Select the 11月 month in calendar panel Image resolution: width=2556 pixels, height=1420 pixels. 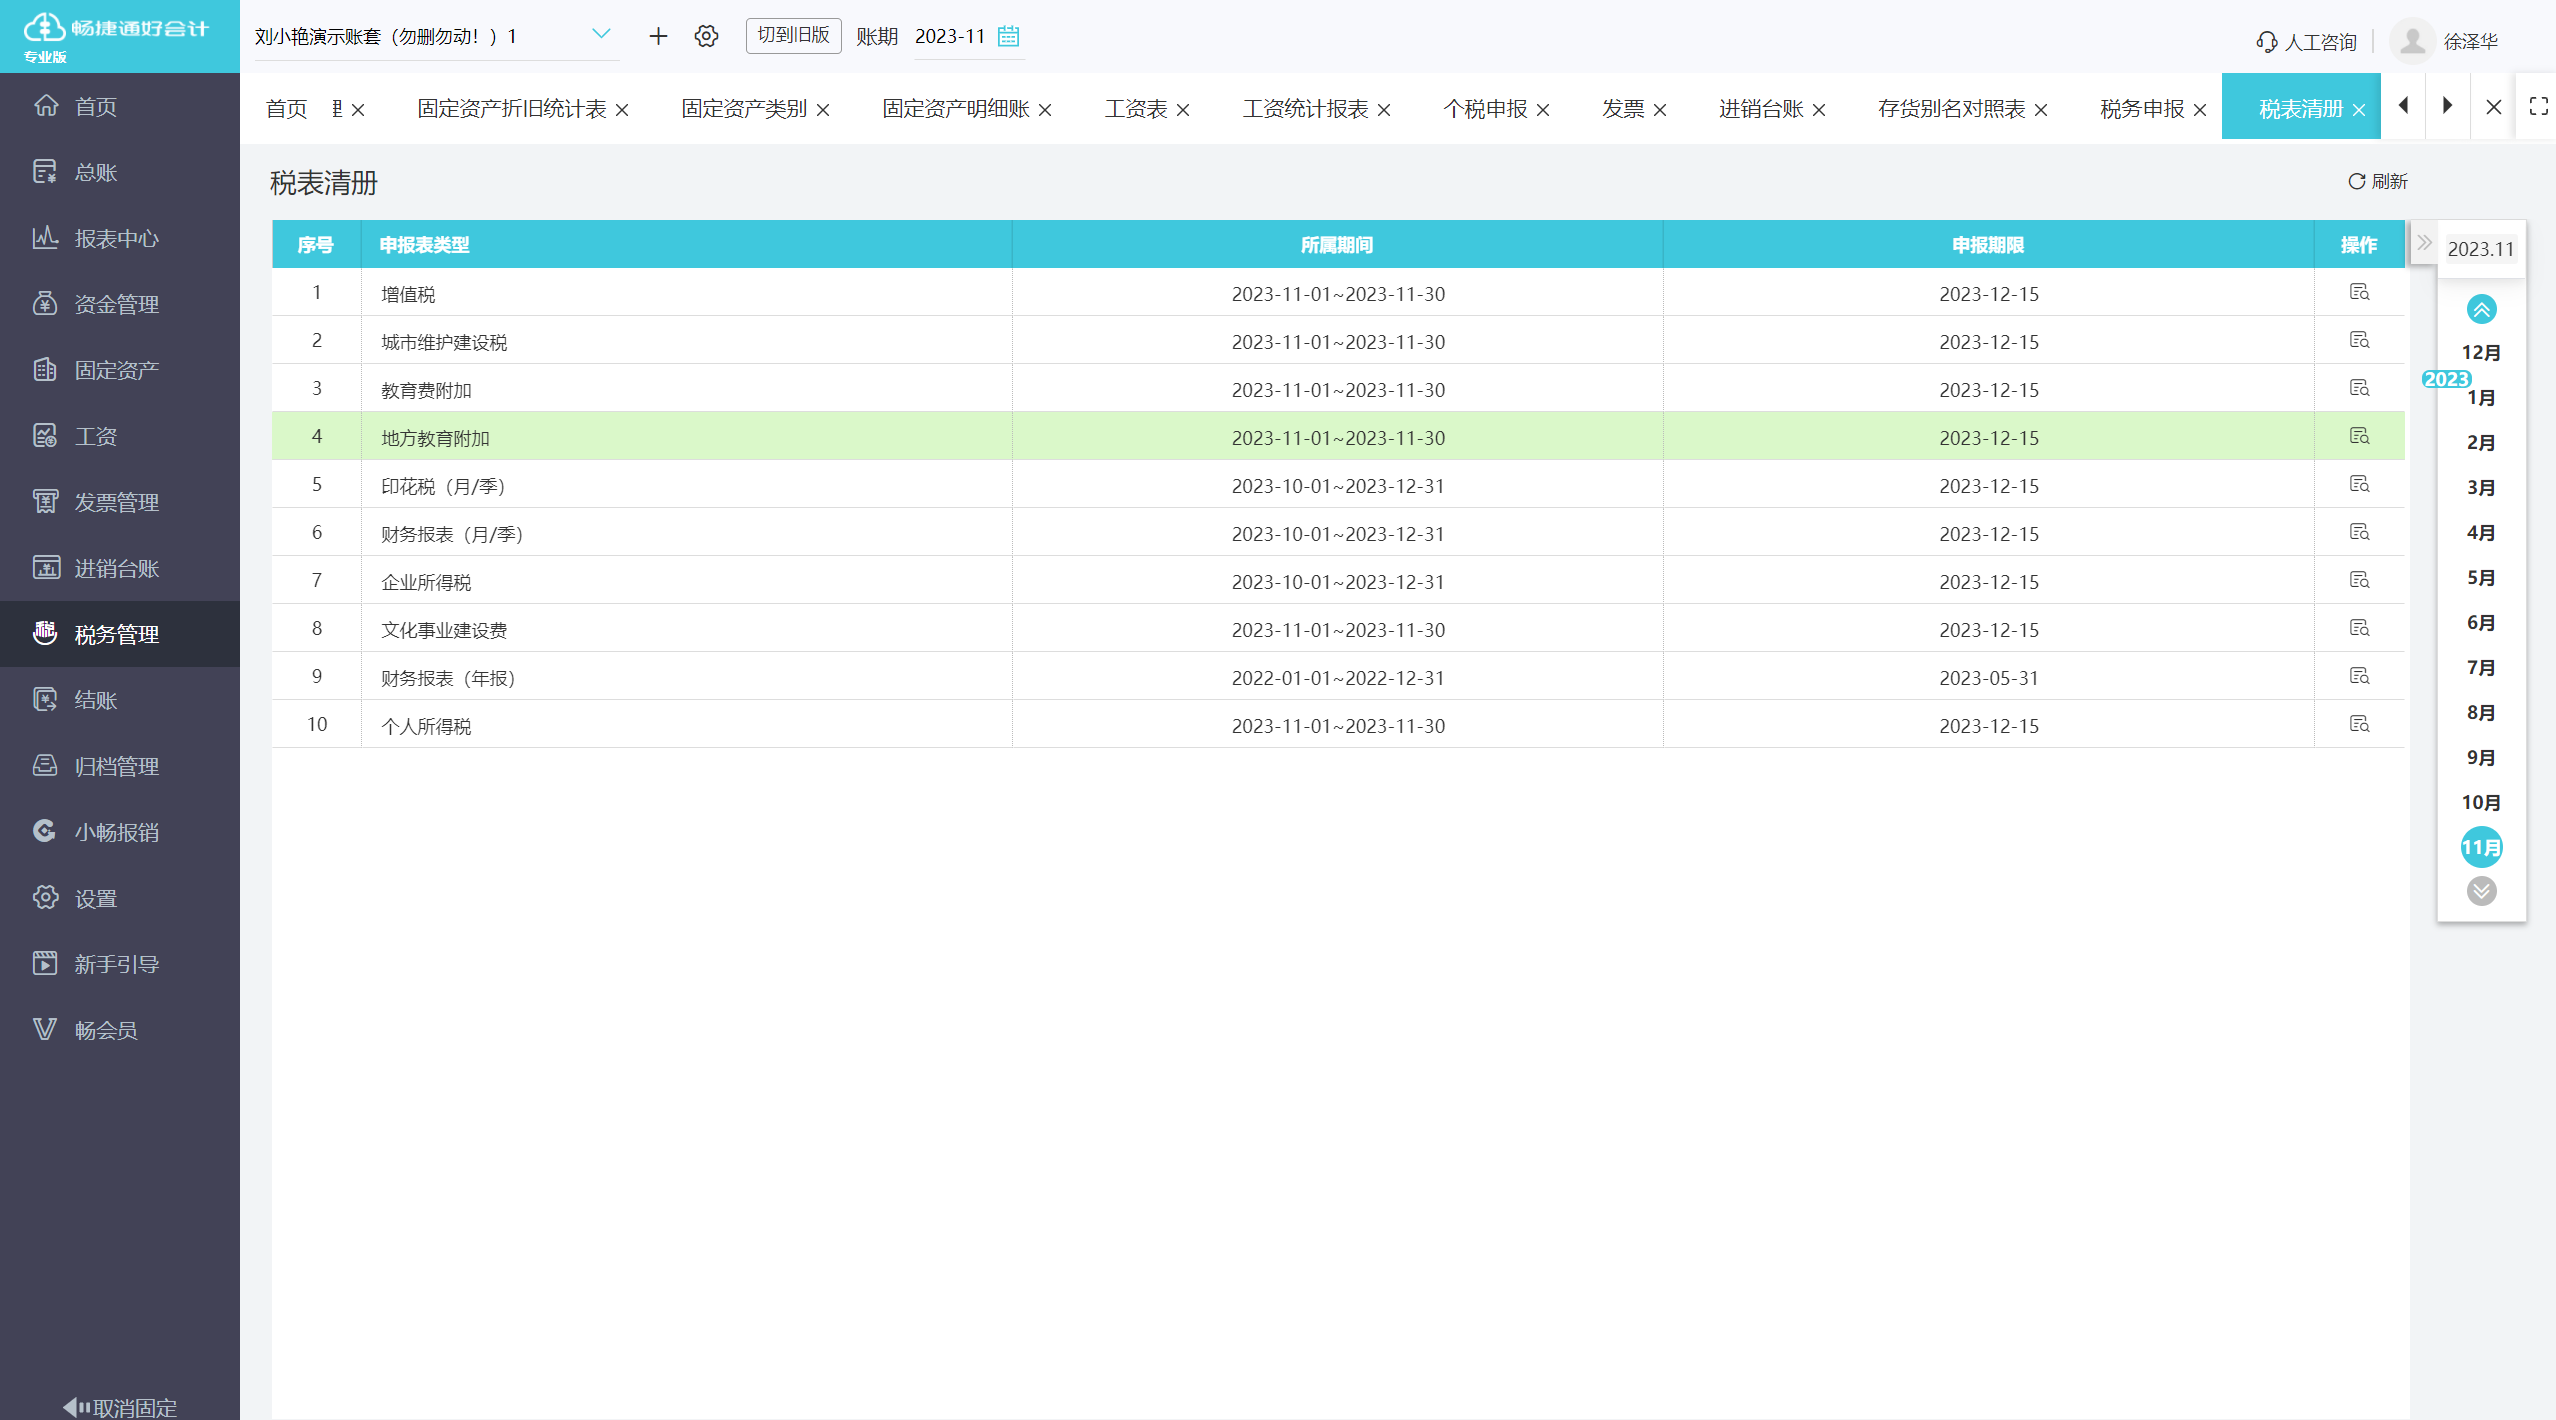point(2479,846)
